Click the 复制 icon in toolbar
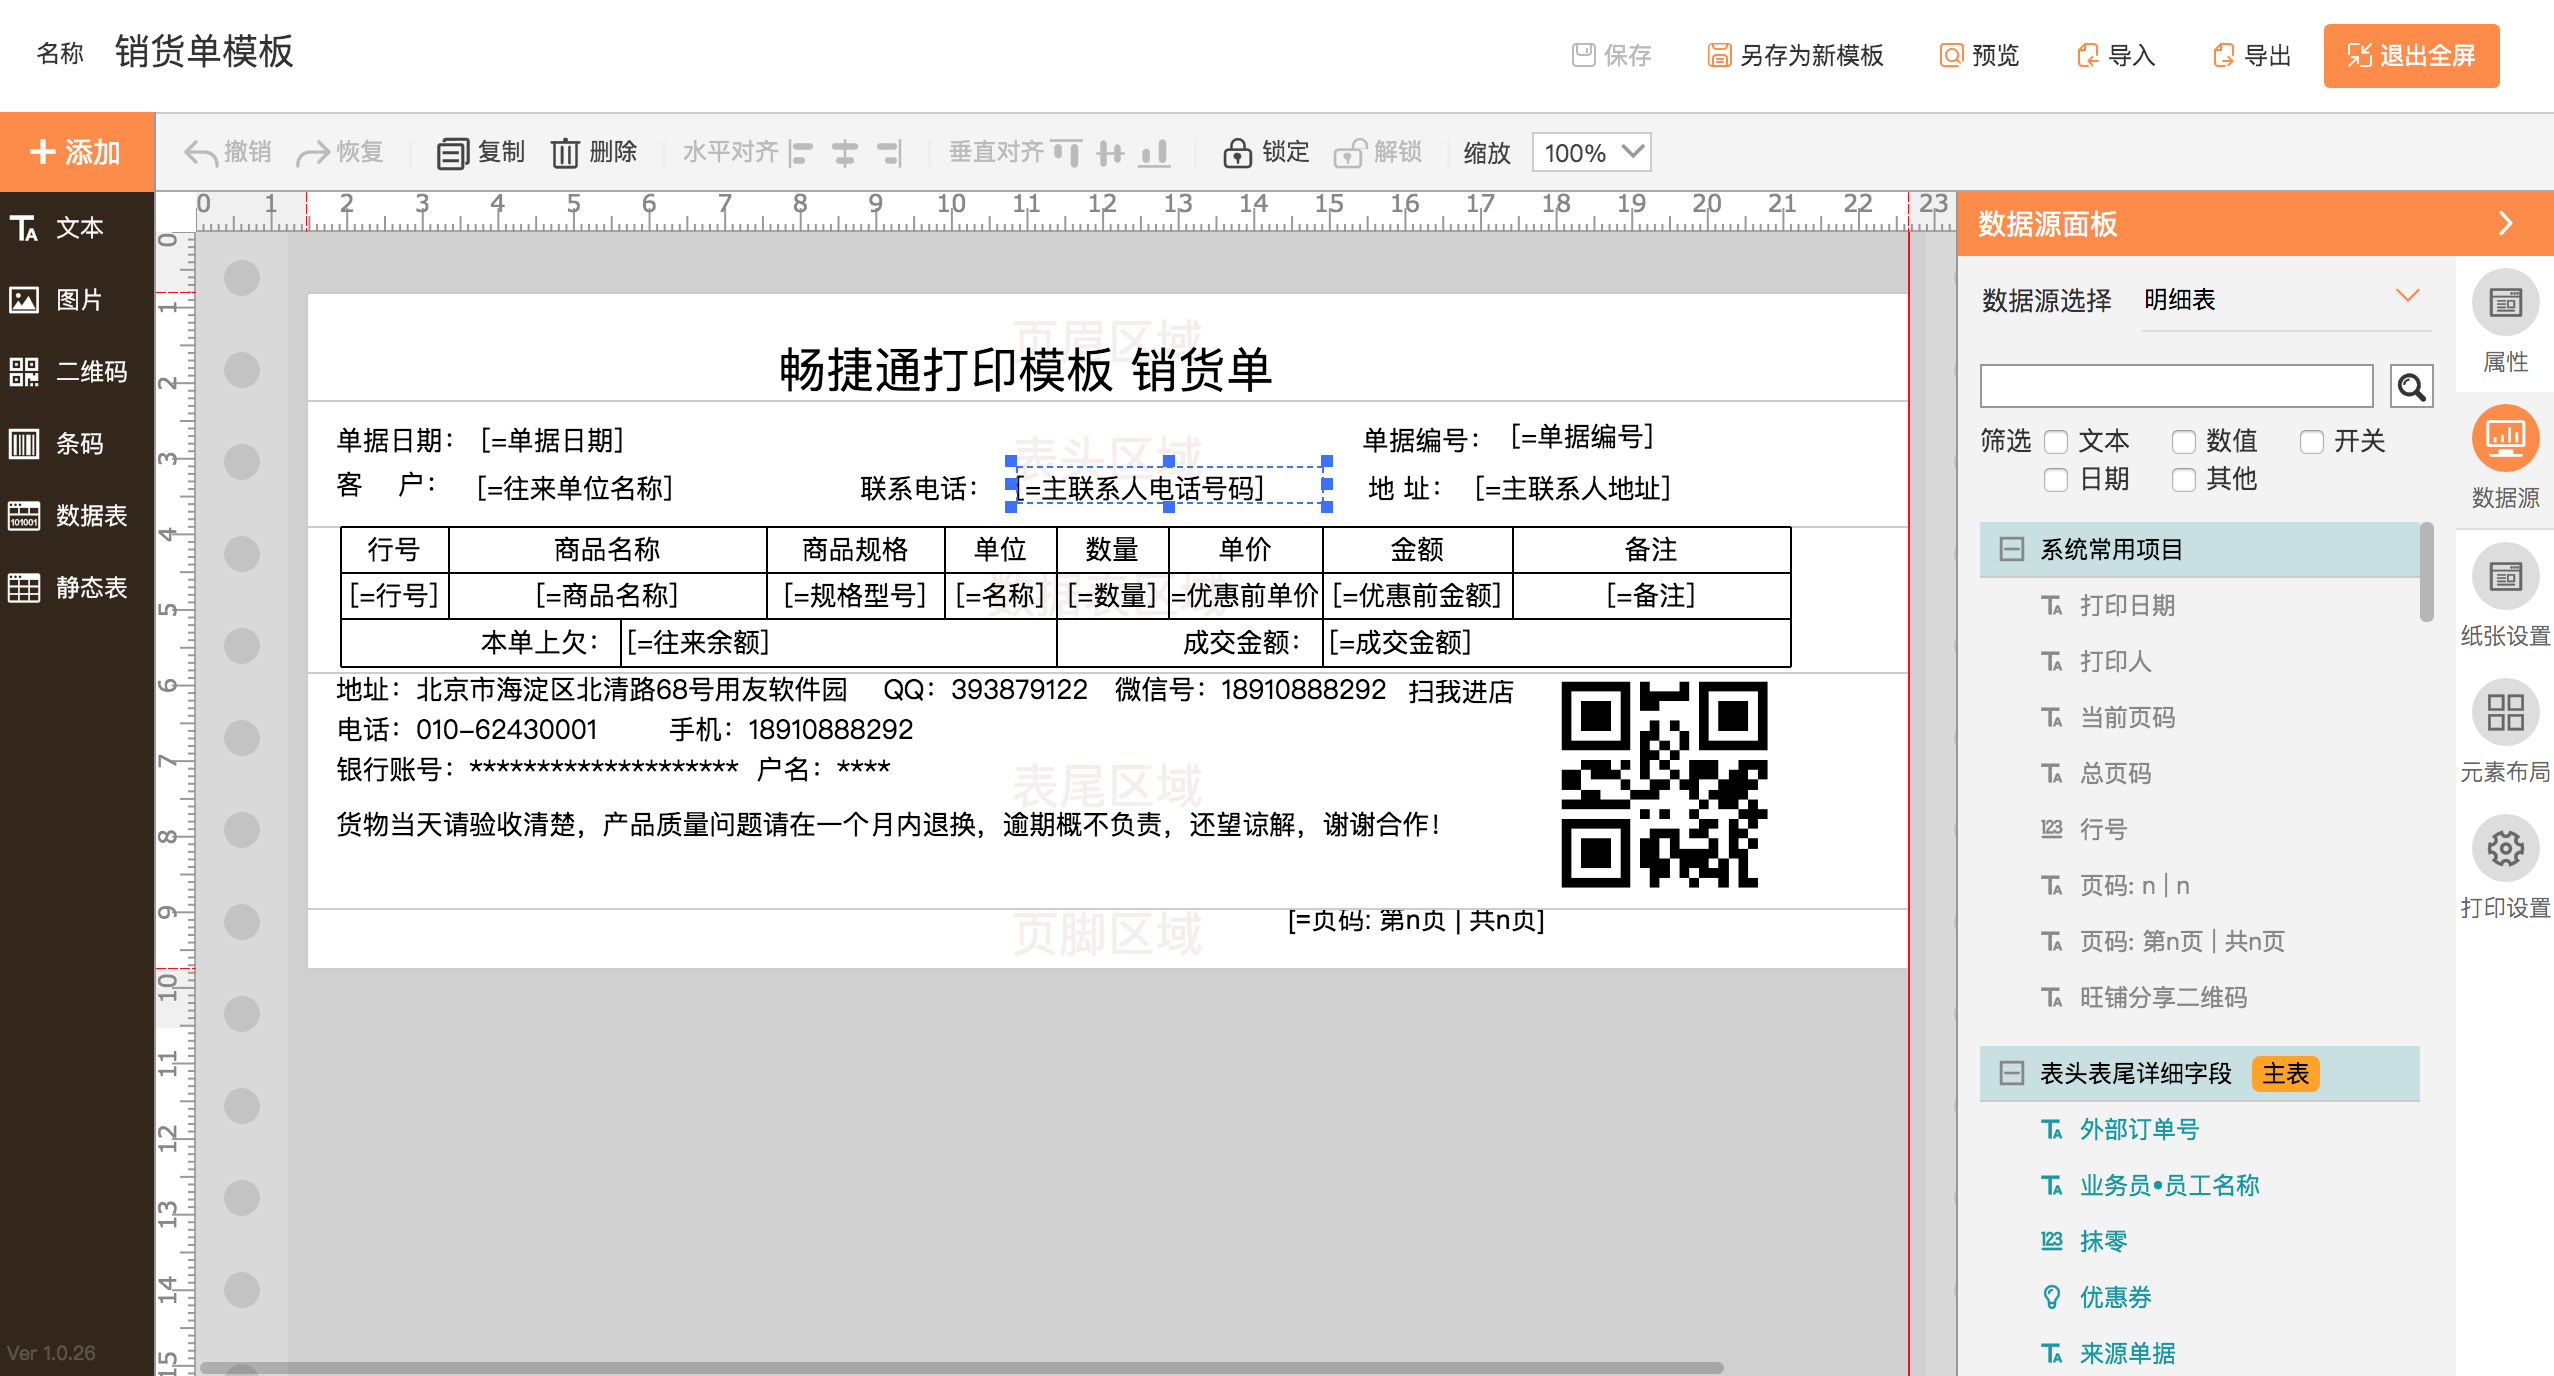The width and height of the screenshot is (2554, 1376). [447, 154]
